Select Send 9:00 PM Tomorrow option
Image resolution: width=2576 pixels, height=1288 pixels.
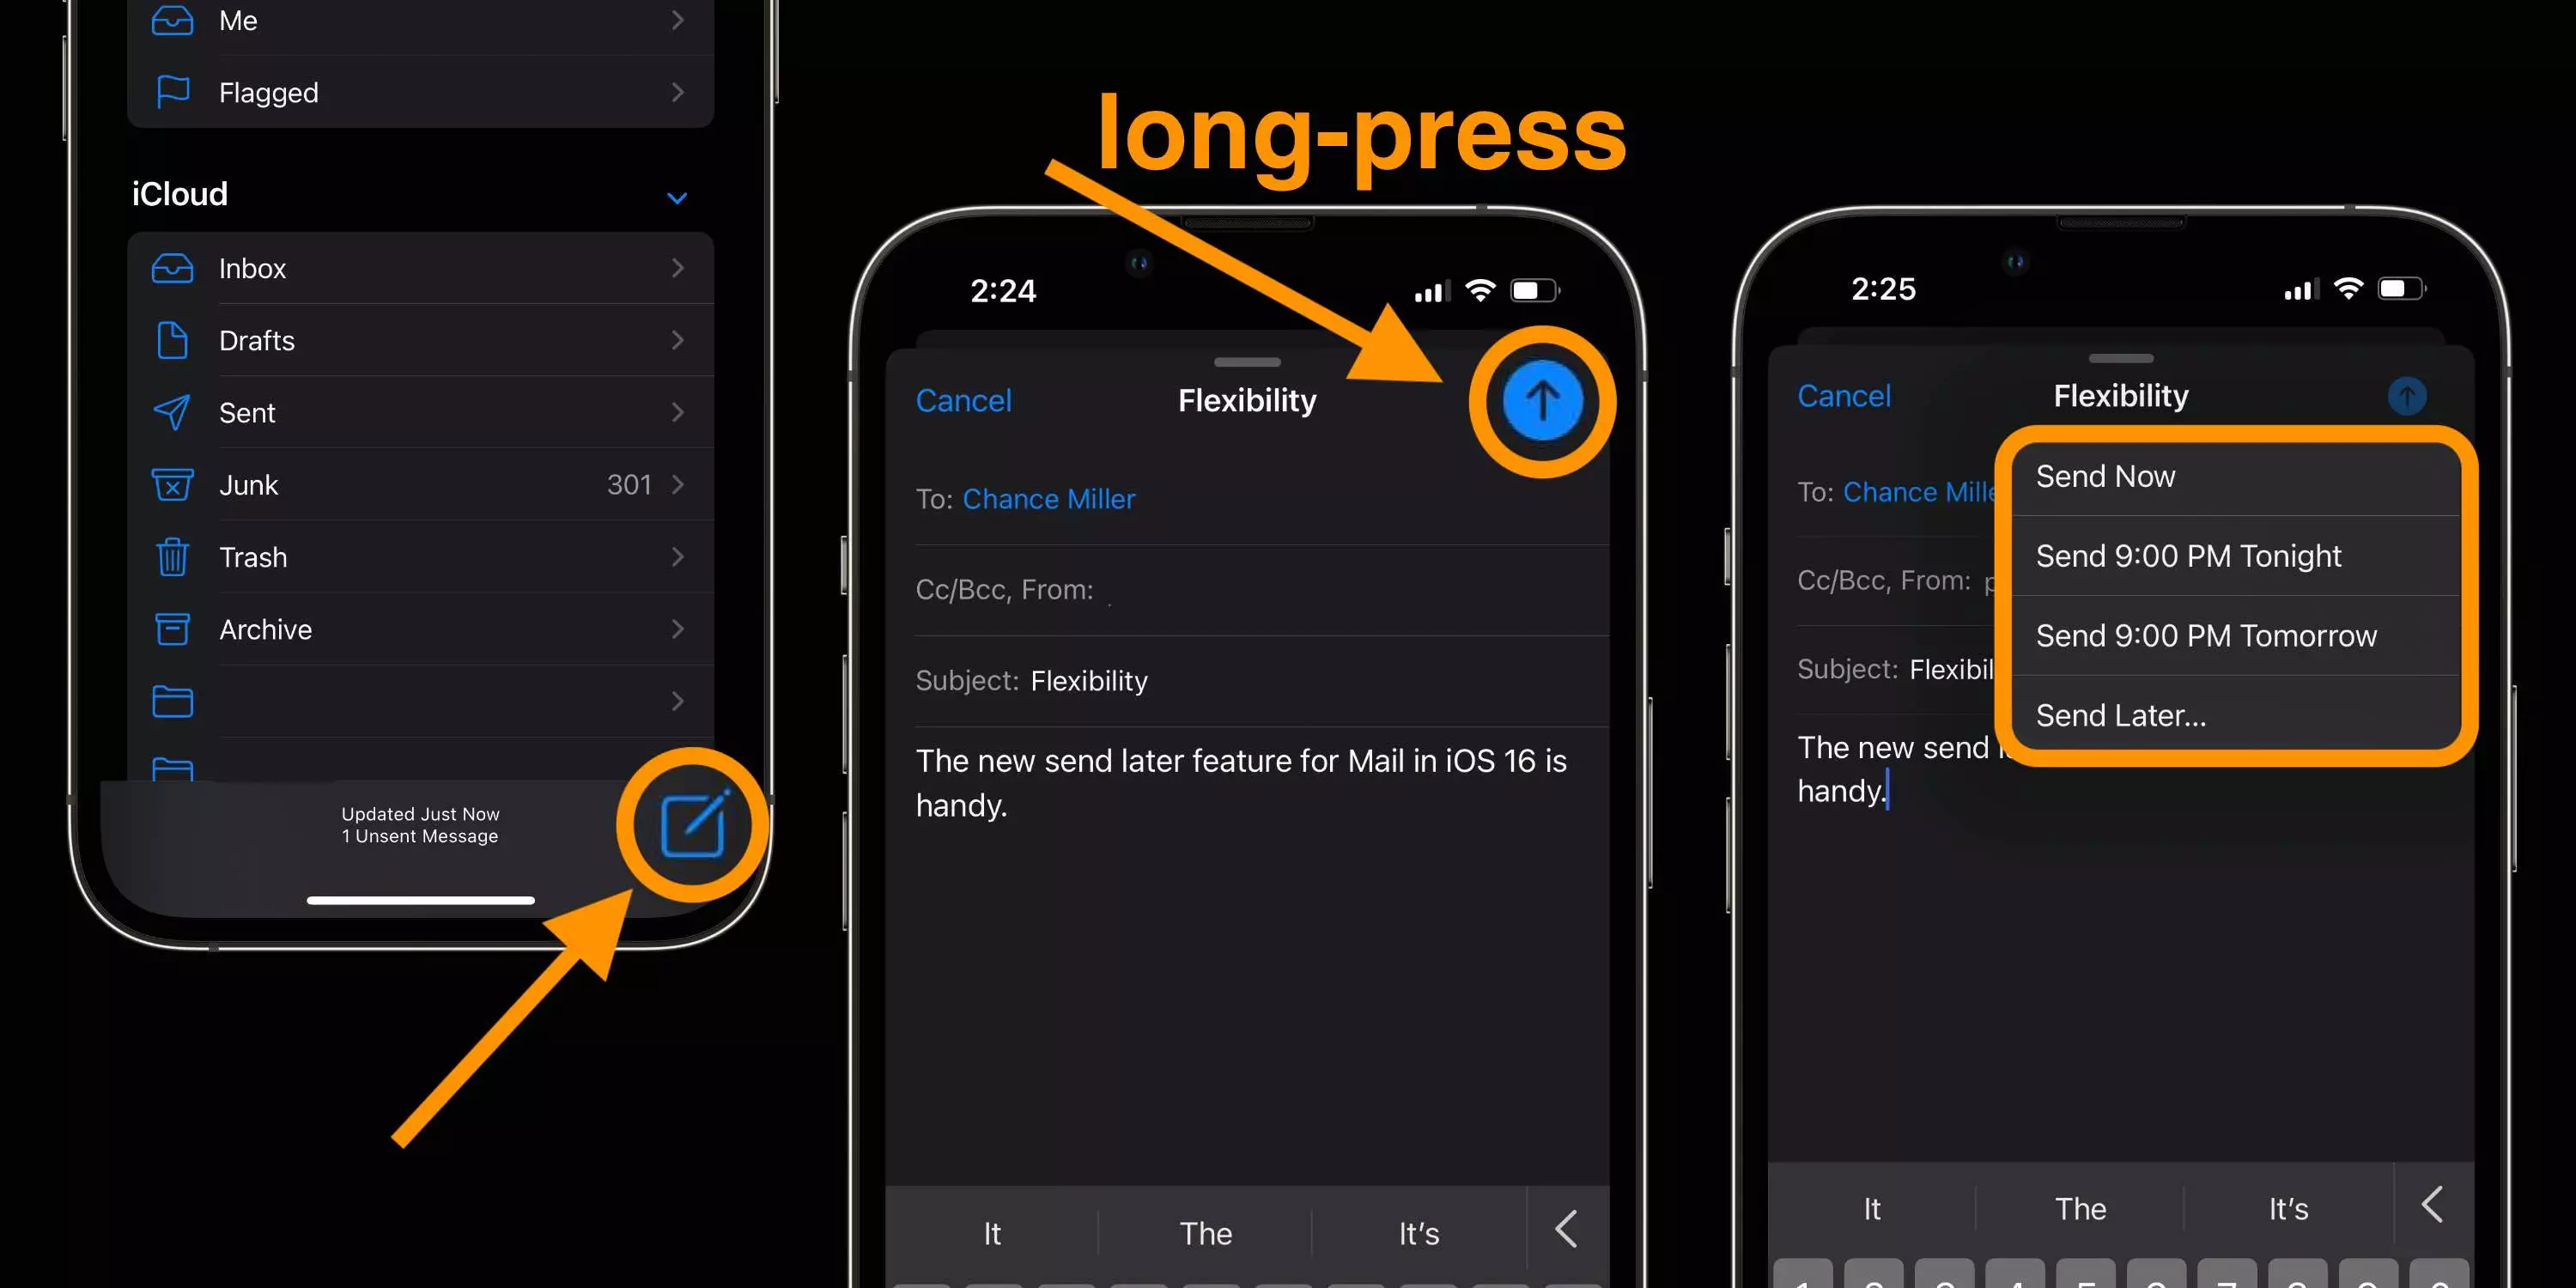coord(2207,635)
